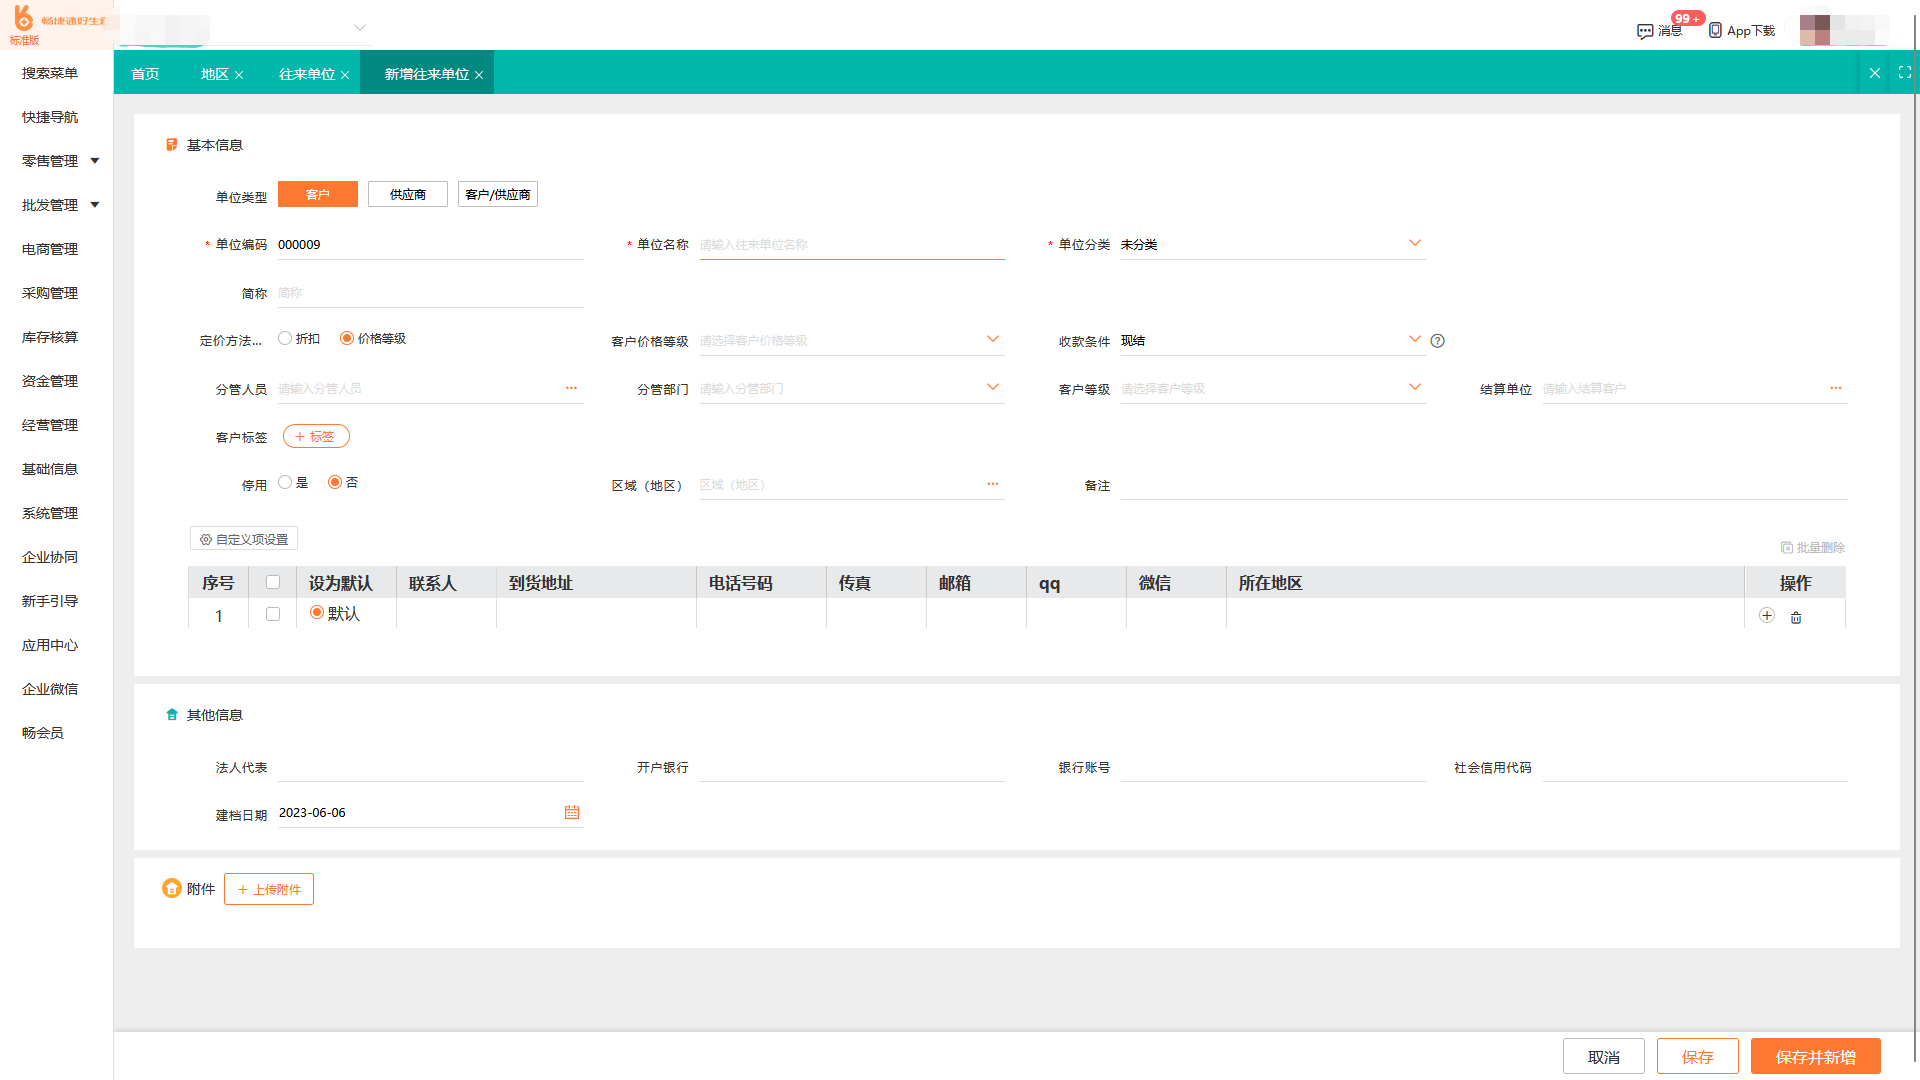This screenshot has width=1920, height=1080.
Task: Click the attachment upload icon
Action: tap(269, 889)
